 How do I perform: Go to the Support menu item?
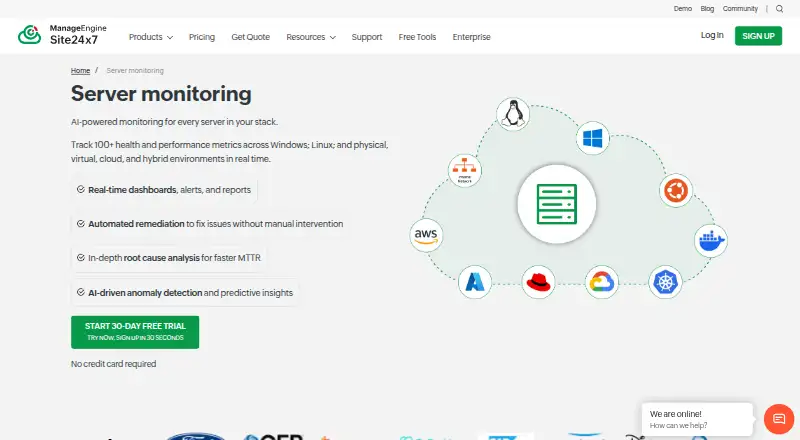tap(367, 37)
